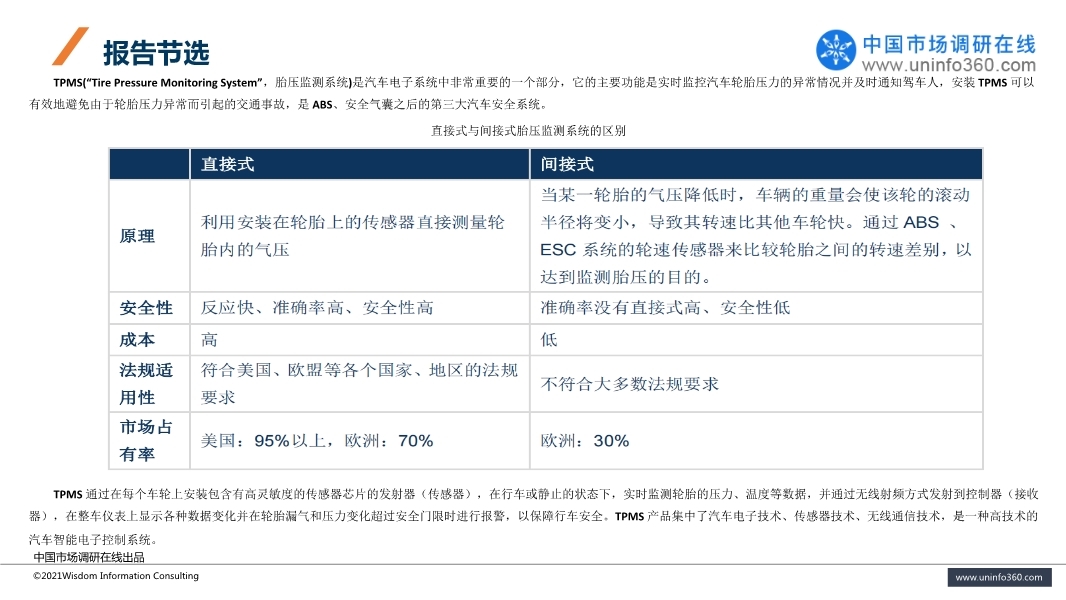Select the 不符合大多数法规要求 cell
Screen dimensions: 1066x600
click(629, 384)
